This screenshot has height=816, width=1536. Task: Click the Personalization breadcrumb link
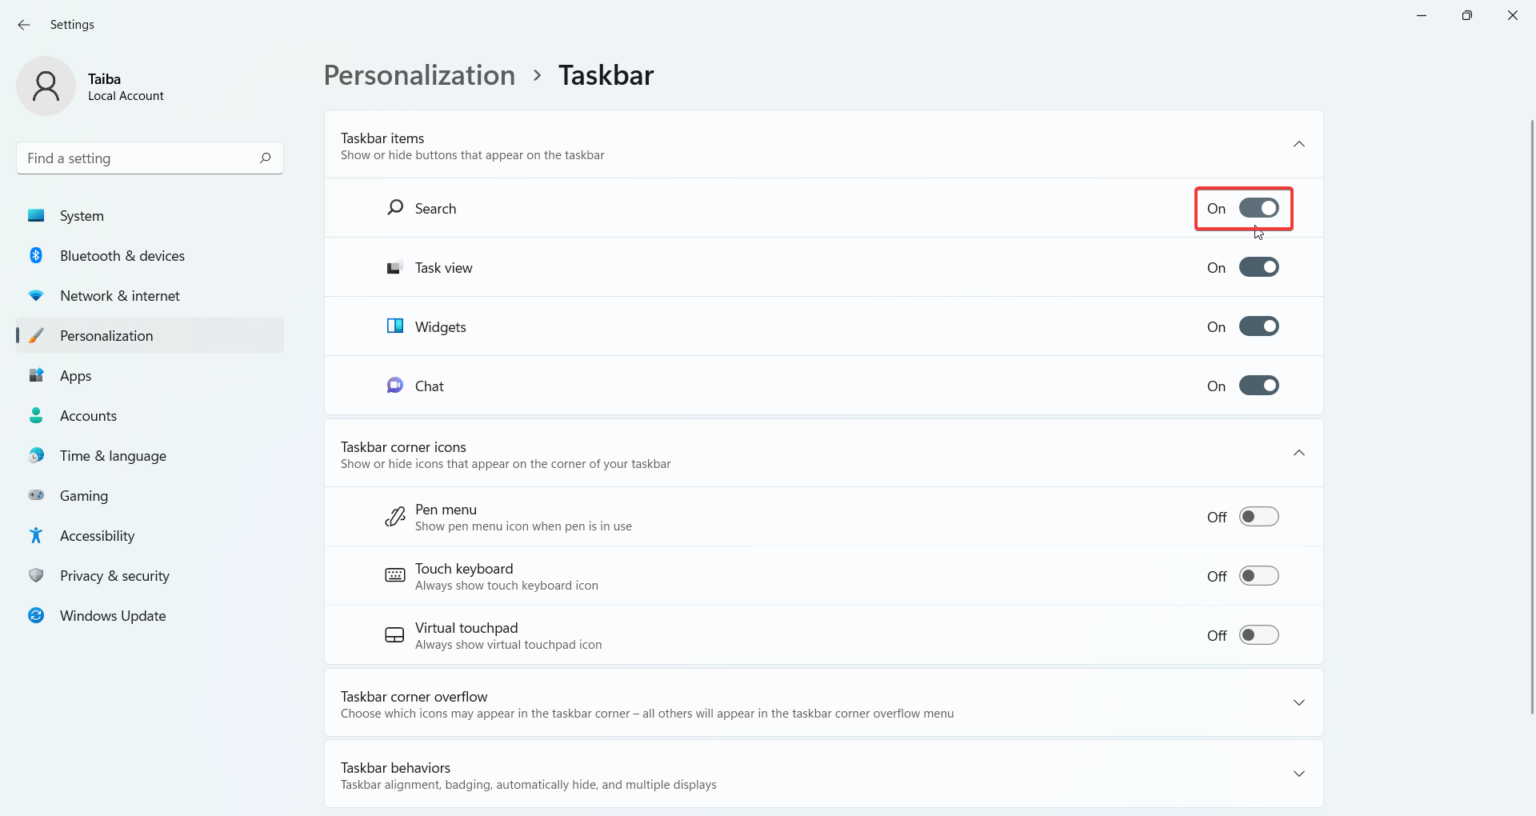[419, 76]
